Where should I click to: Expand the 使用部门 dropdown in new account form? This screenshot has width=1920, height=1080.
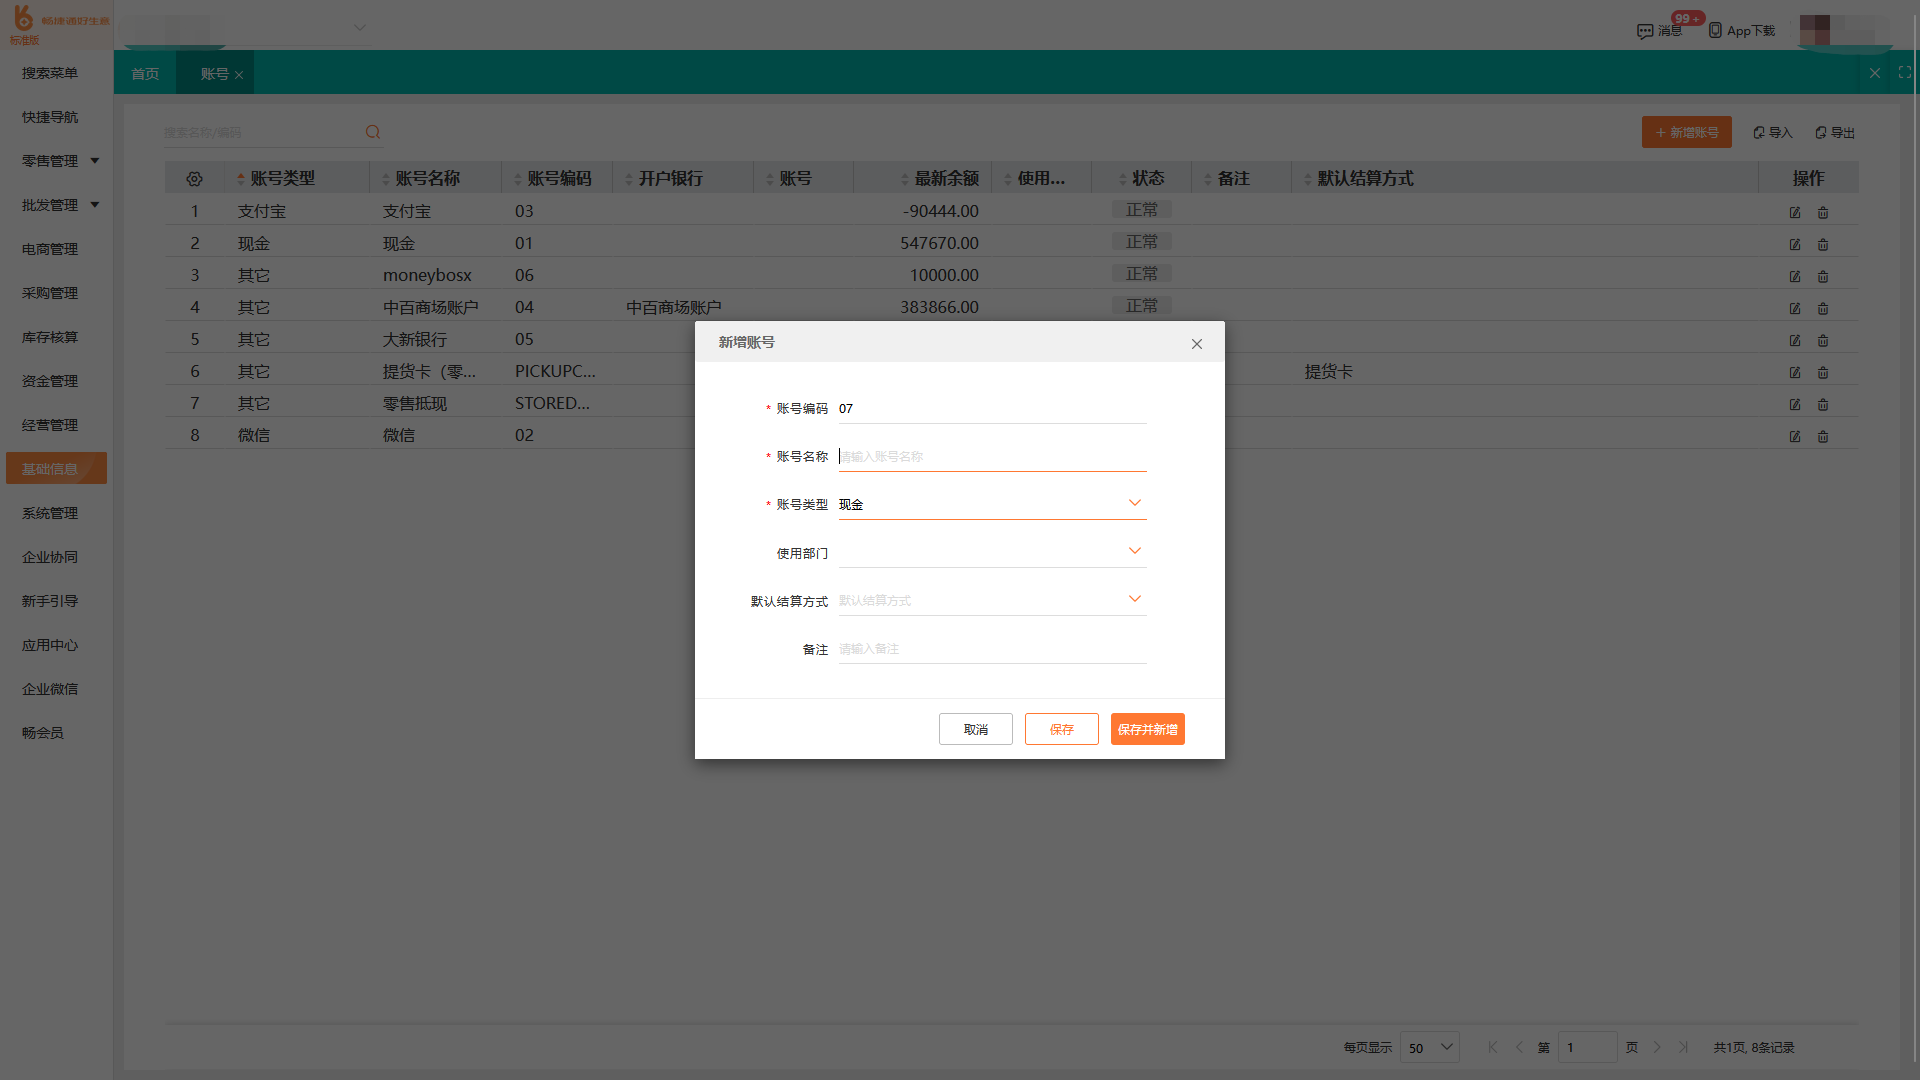pos(1134,551)
